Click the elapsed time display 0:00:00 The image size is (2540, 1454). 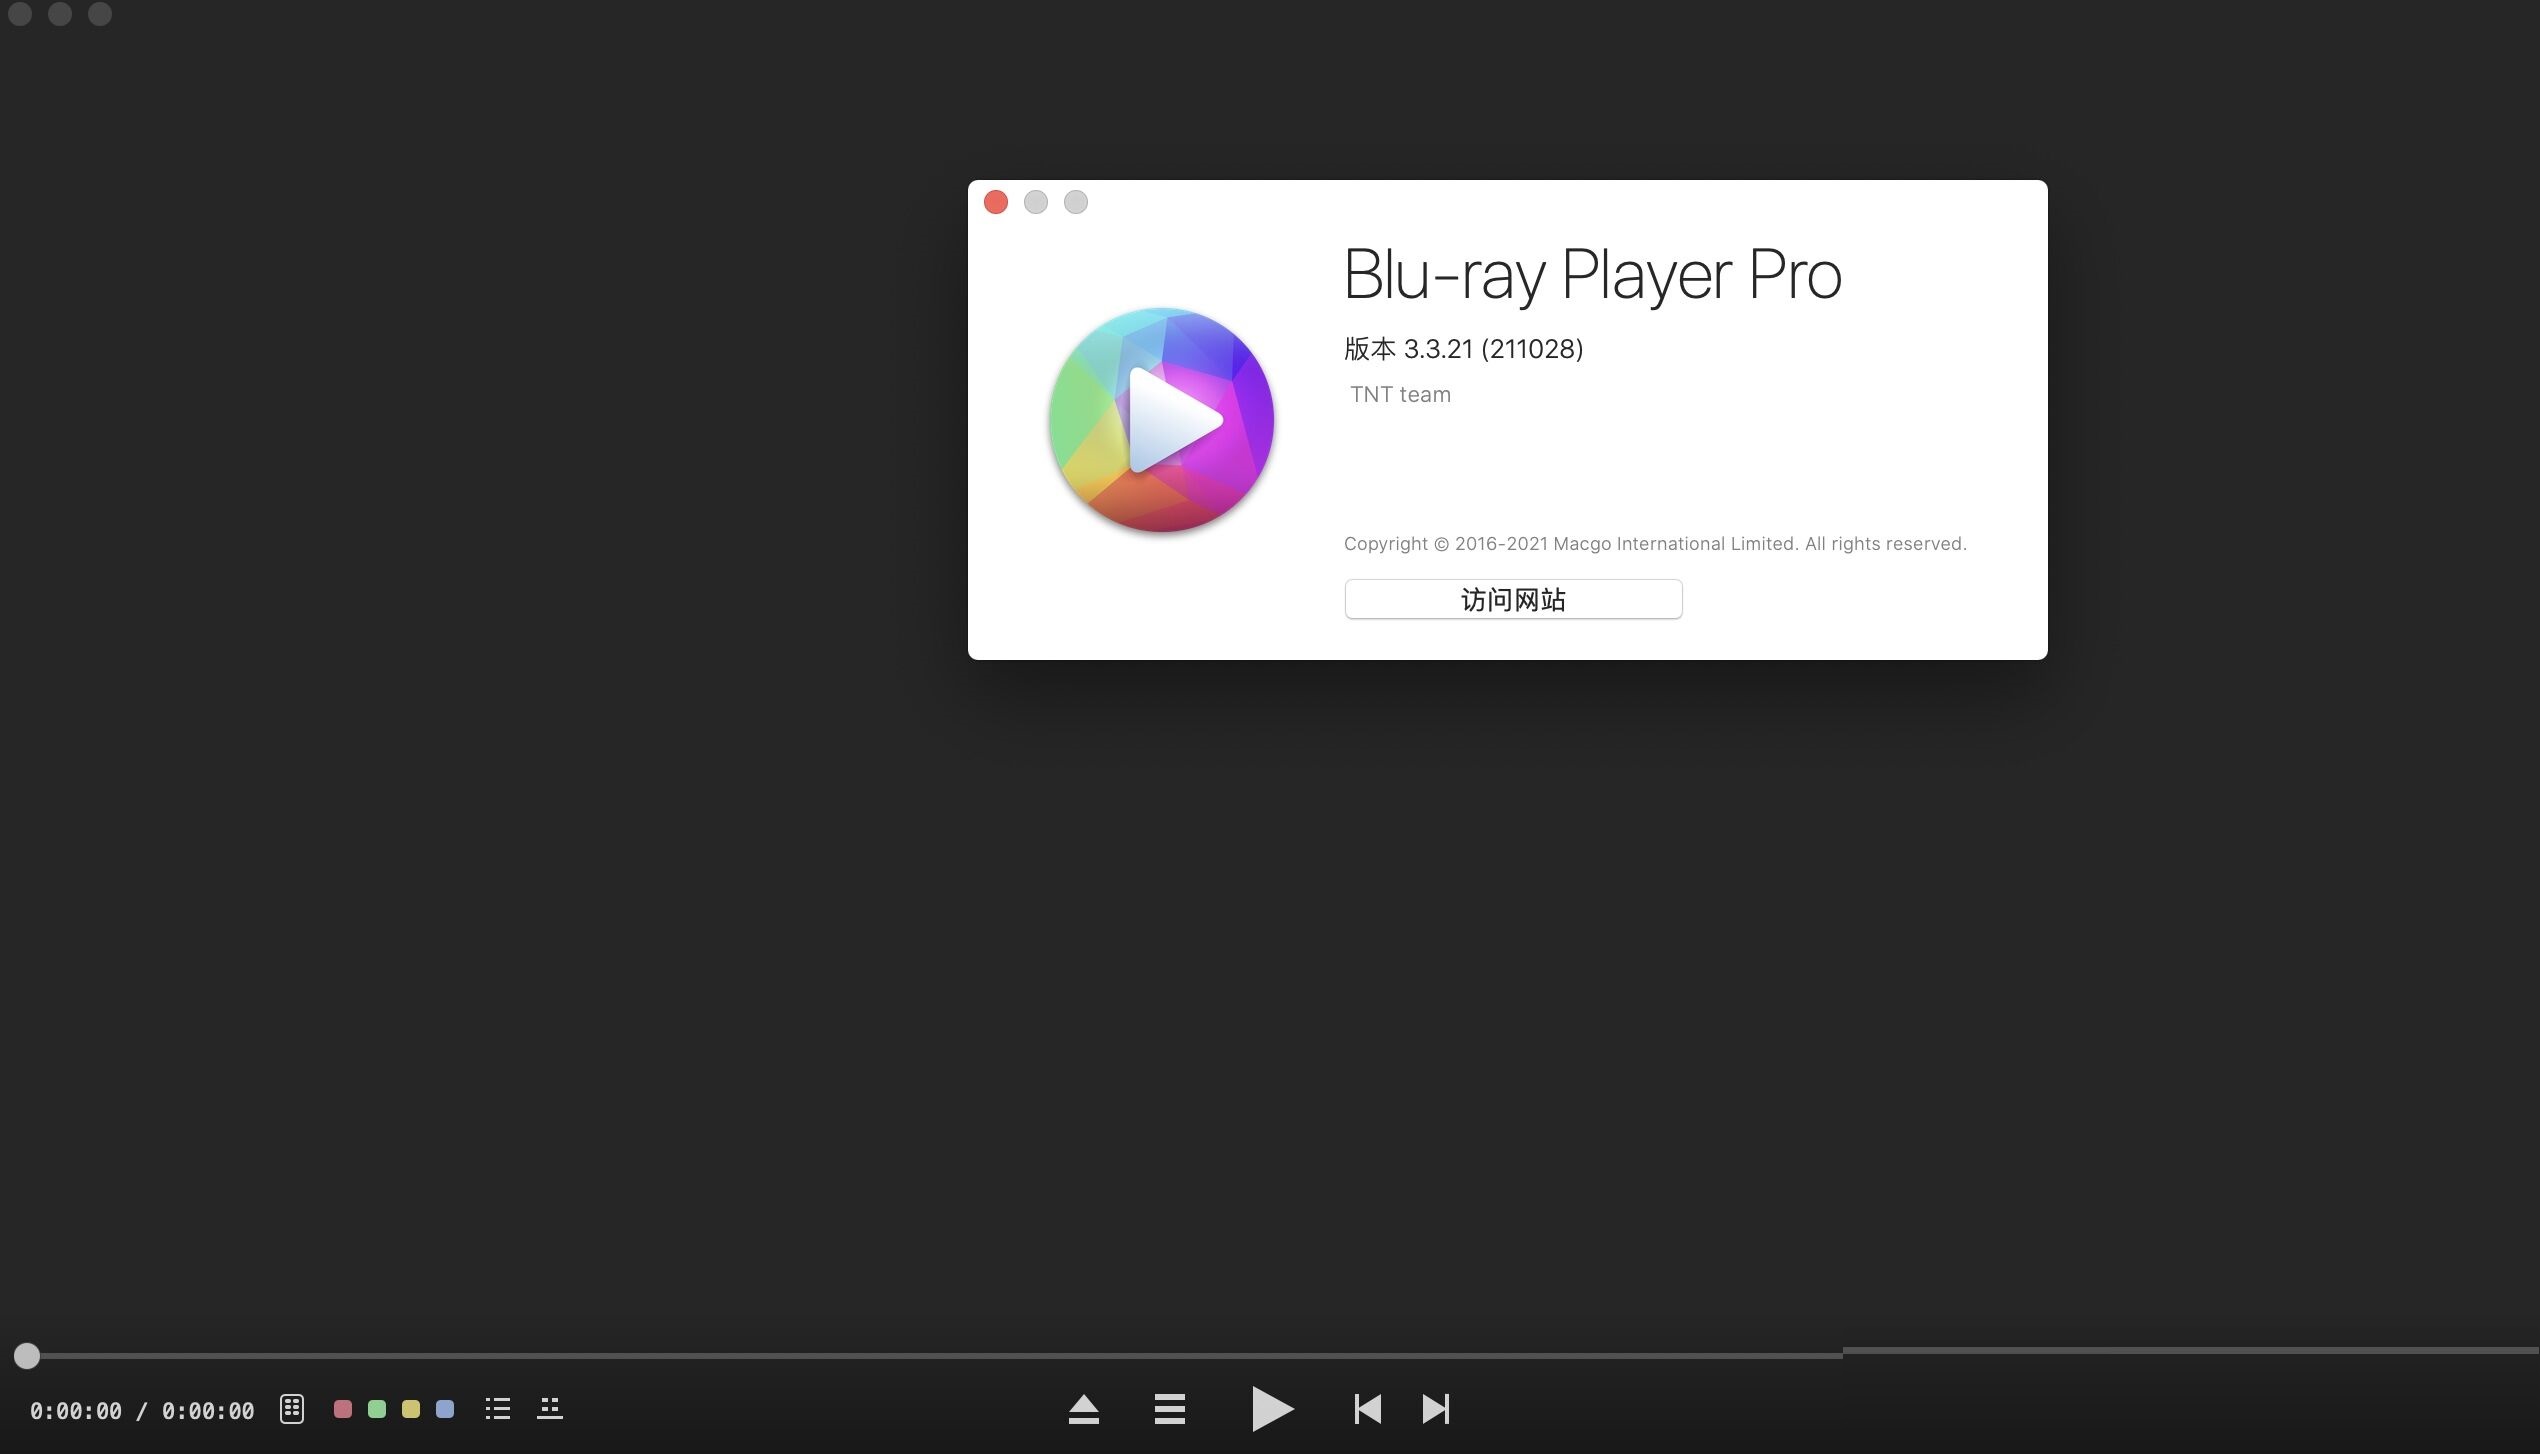[76, 1409]
